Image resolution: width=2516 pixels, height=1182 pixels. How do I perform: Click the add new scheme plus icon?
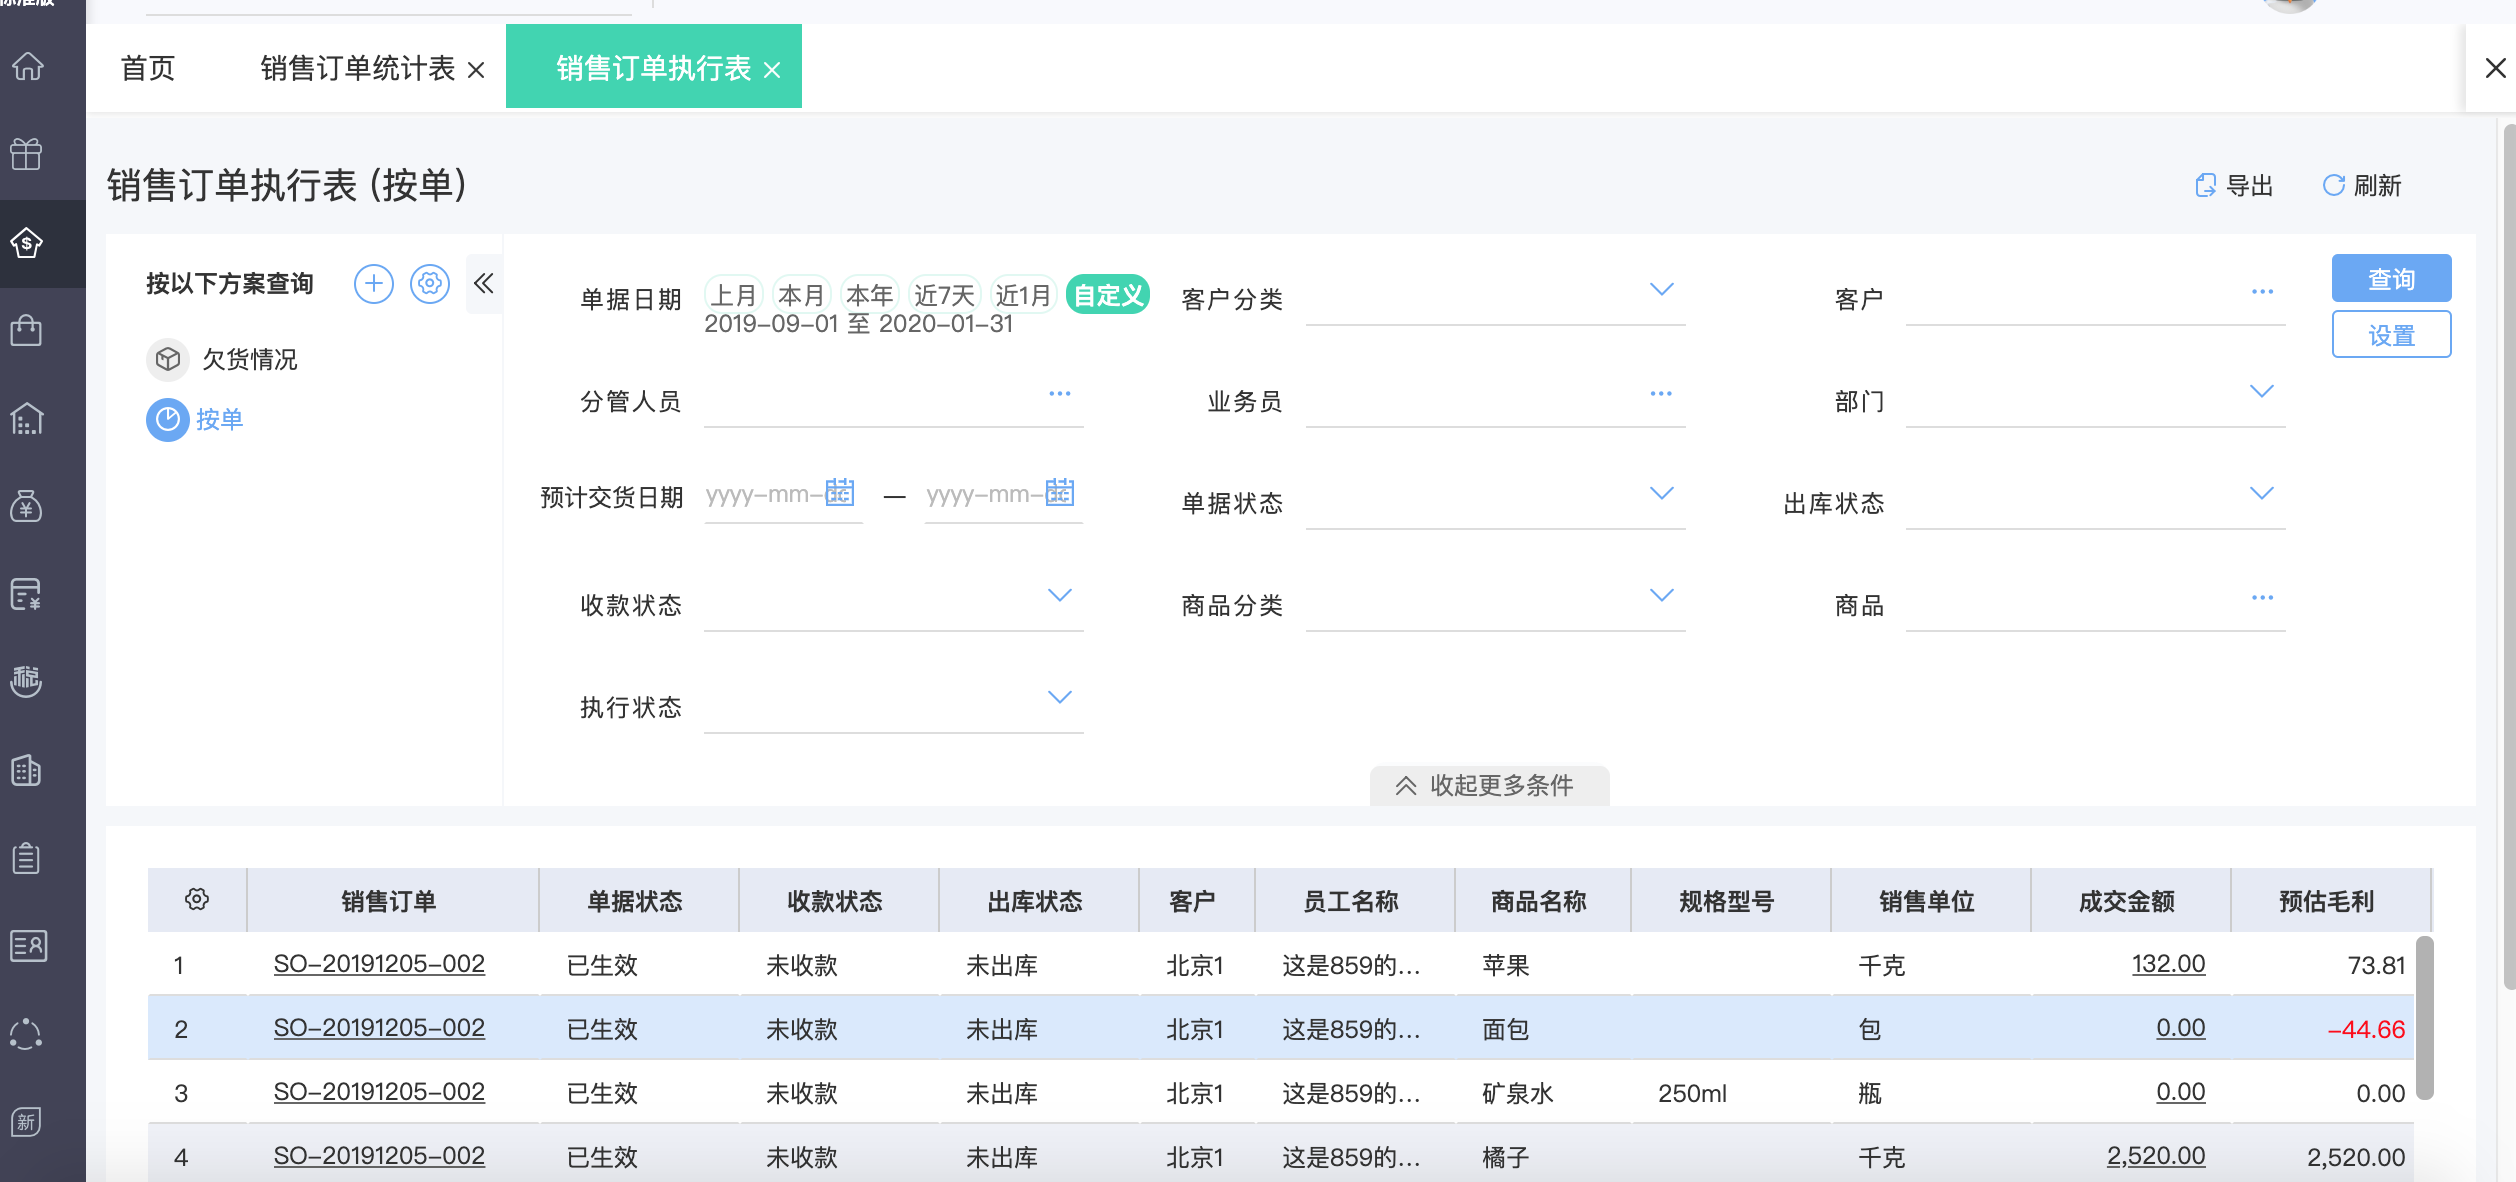[372, 284]
